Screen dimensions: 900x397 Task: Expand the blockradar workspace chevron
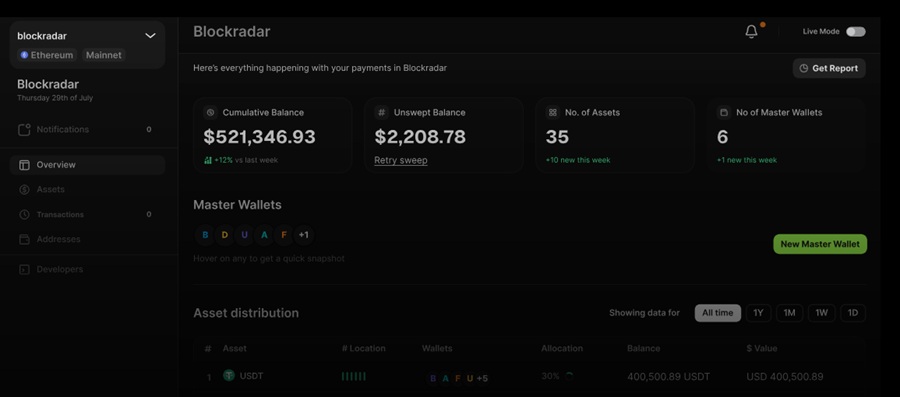click(150, 36)
